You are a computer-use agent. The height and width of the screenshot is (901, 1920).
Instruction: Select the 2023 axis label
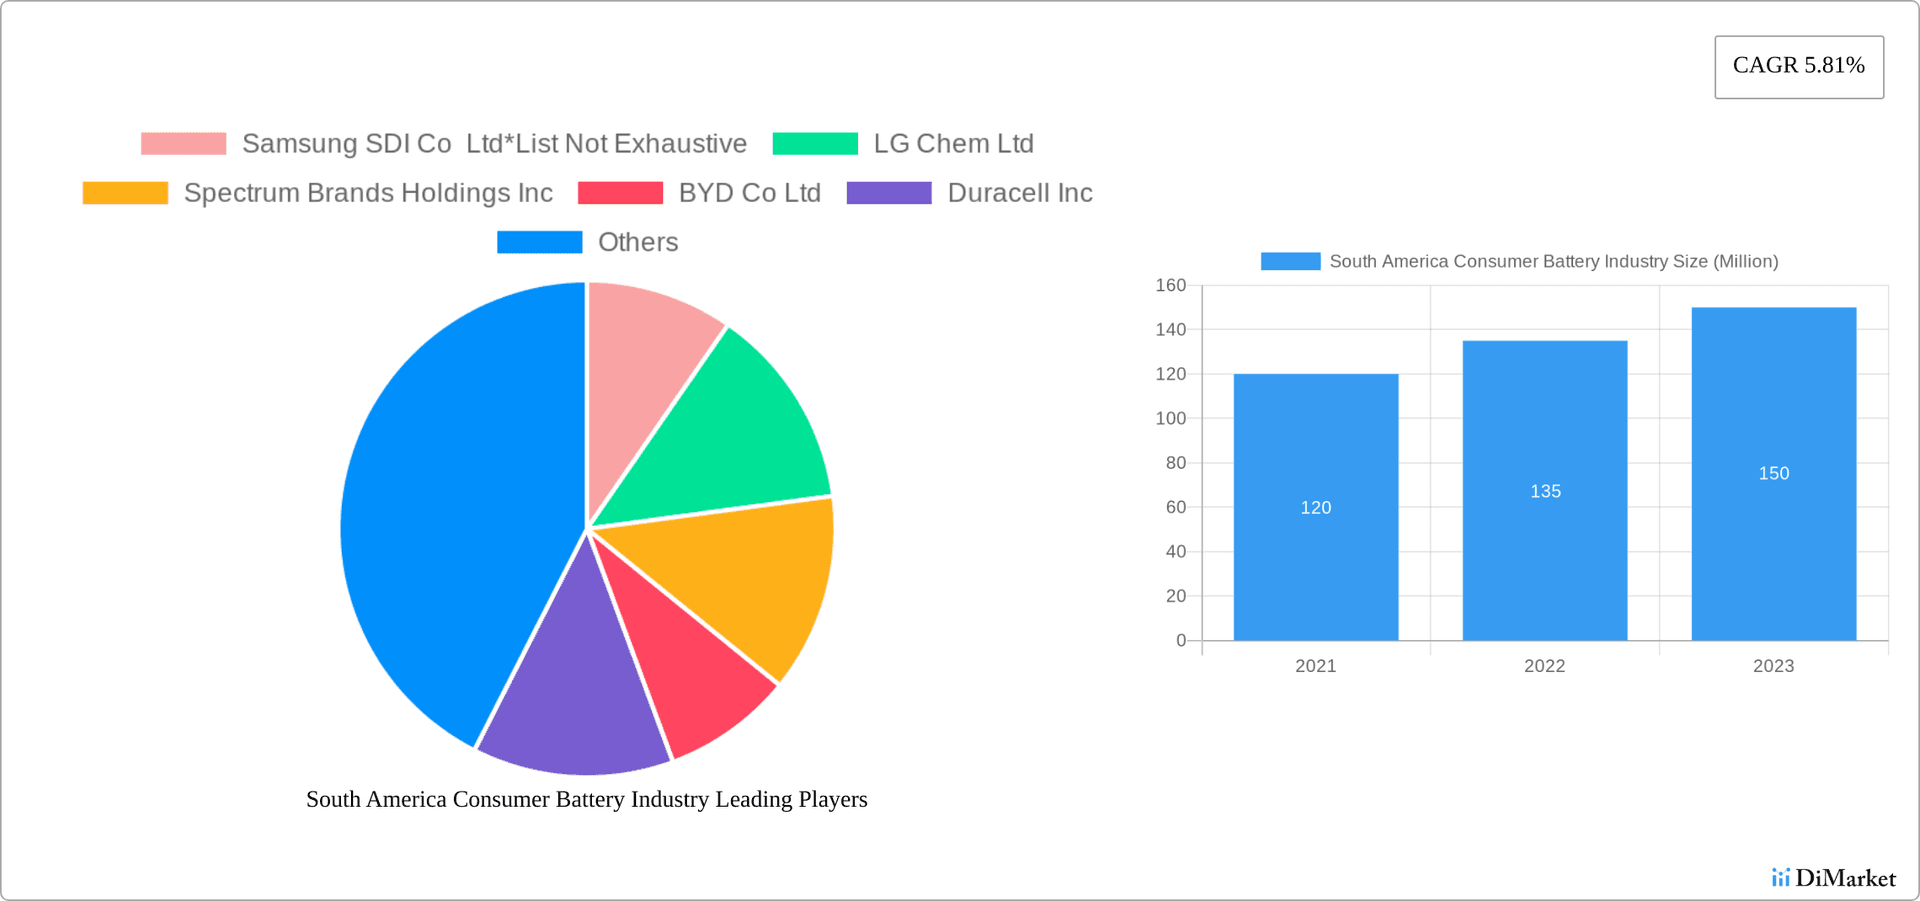pyautogui.click(x=1774, y=666)
